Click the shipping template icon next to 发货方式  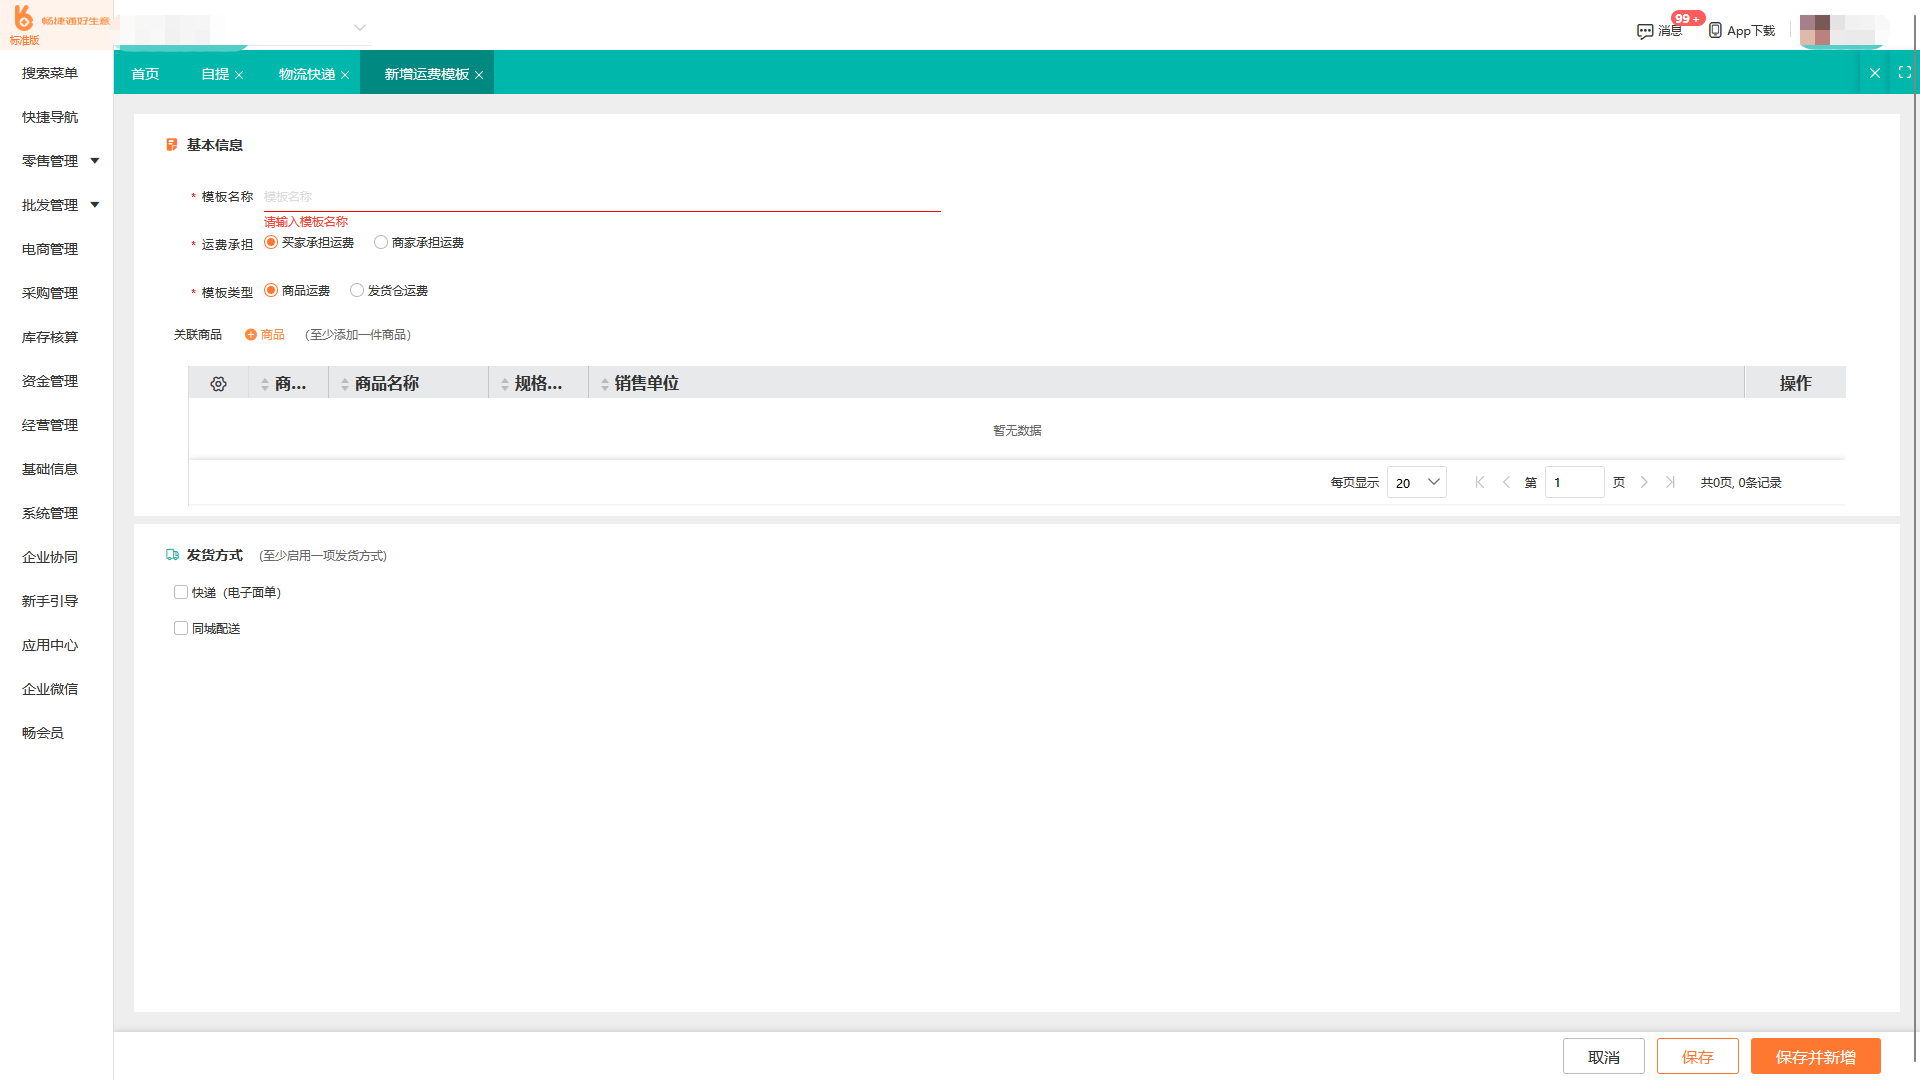(173, 554)
